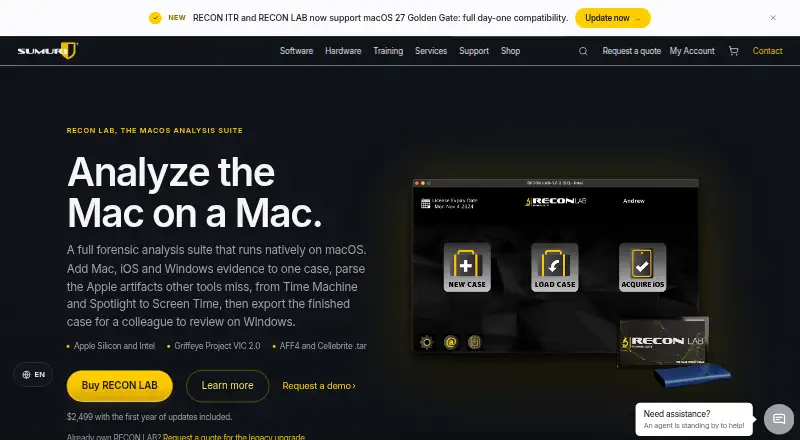The height and width of the screenshot is (440, 800).
Task: Click the RECON LAB product box thumbnail
Action: (x=664, y=340)
